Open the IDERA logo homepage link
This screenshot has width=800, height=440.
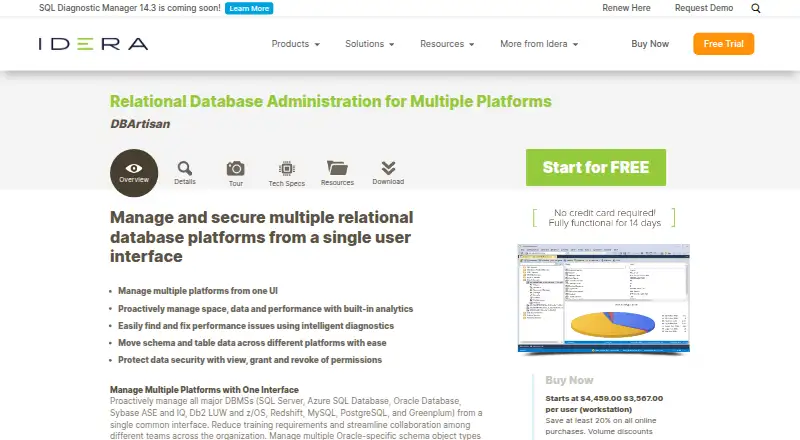point(93,44)
